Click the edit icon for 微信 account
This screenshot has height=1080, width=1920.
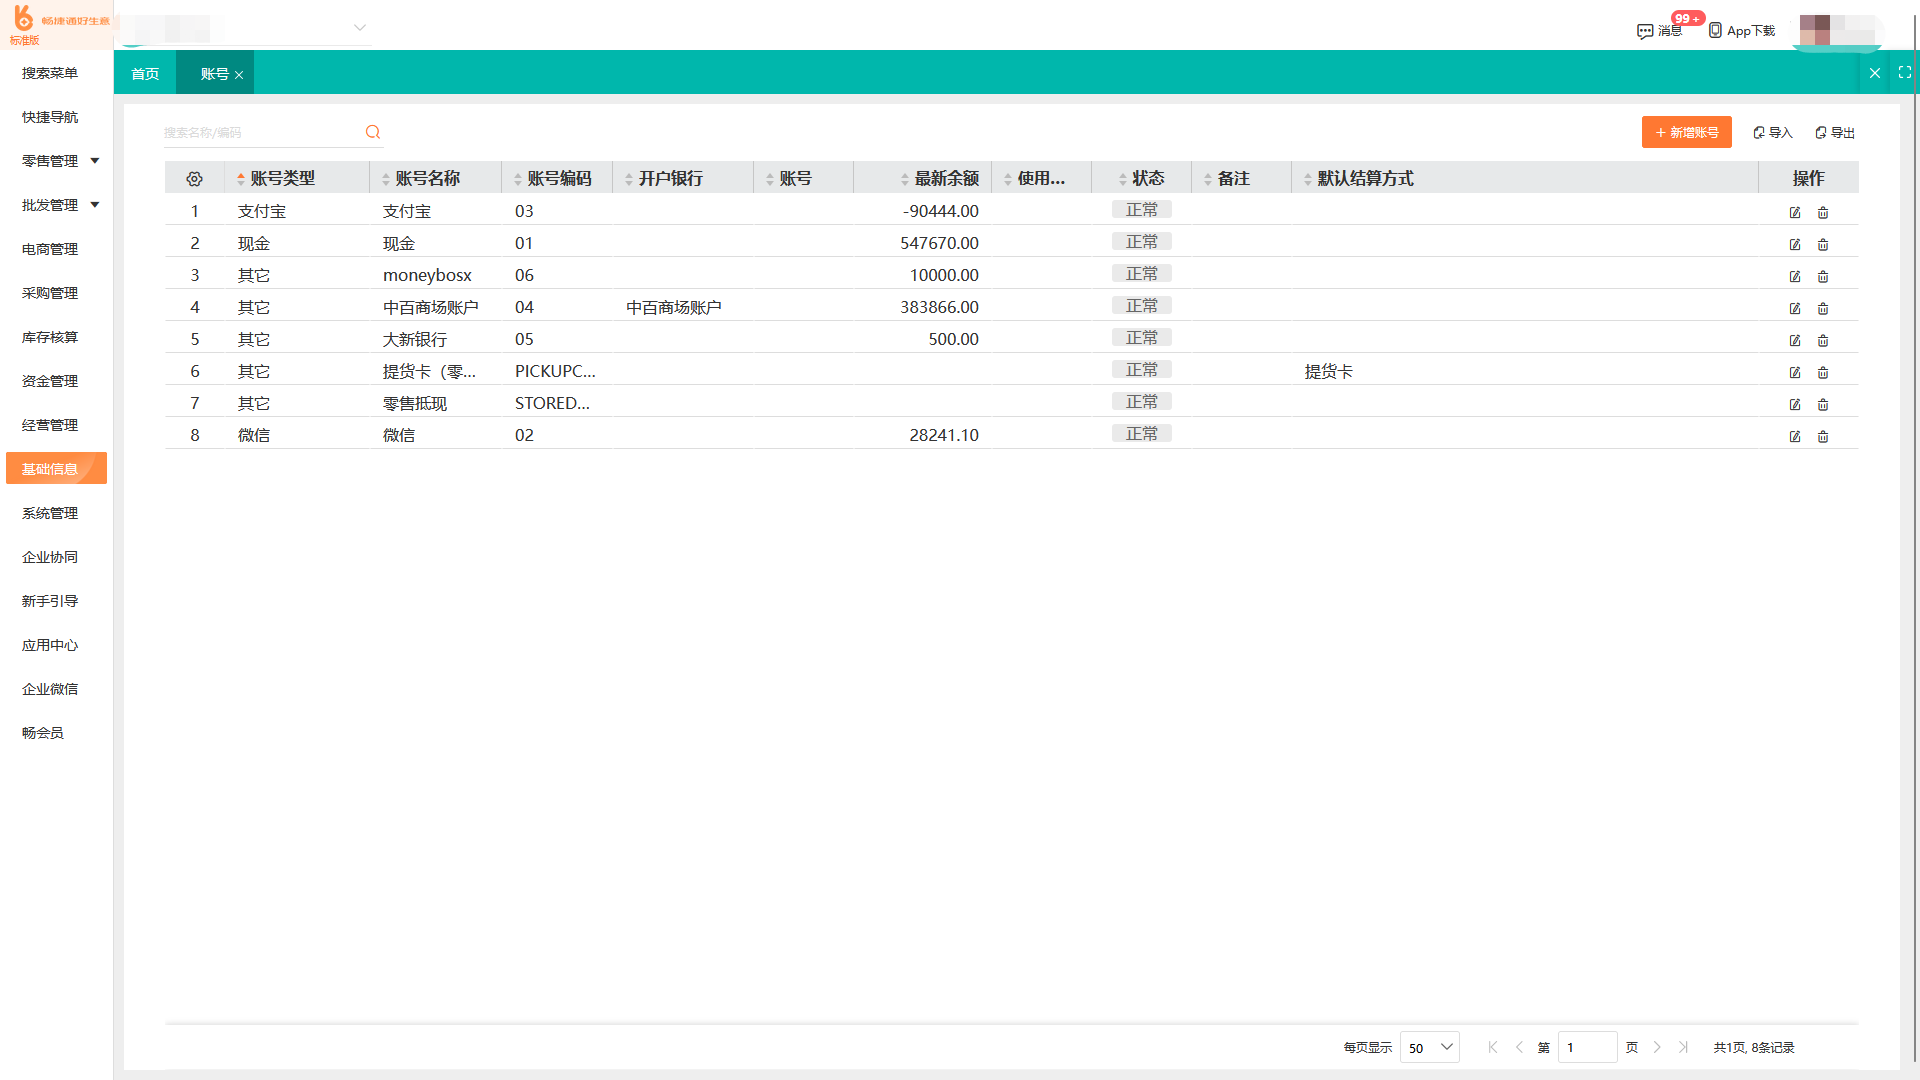(1795, 434)
